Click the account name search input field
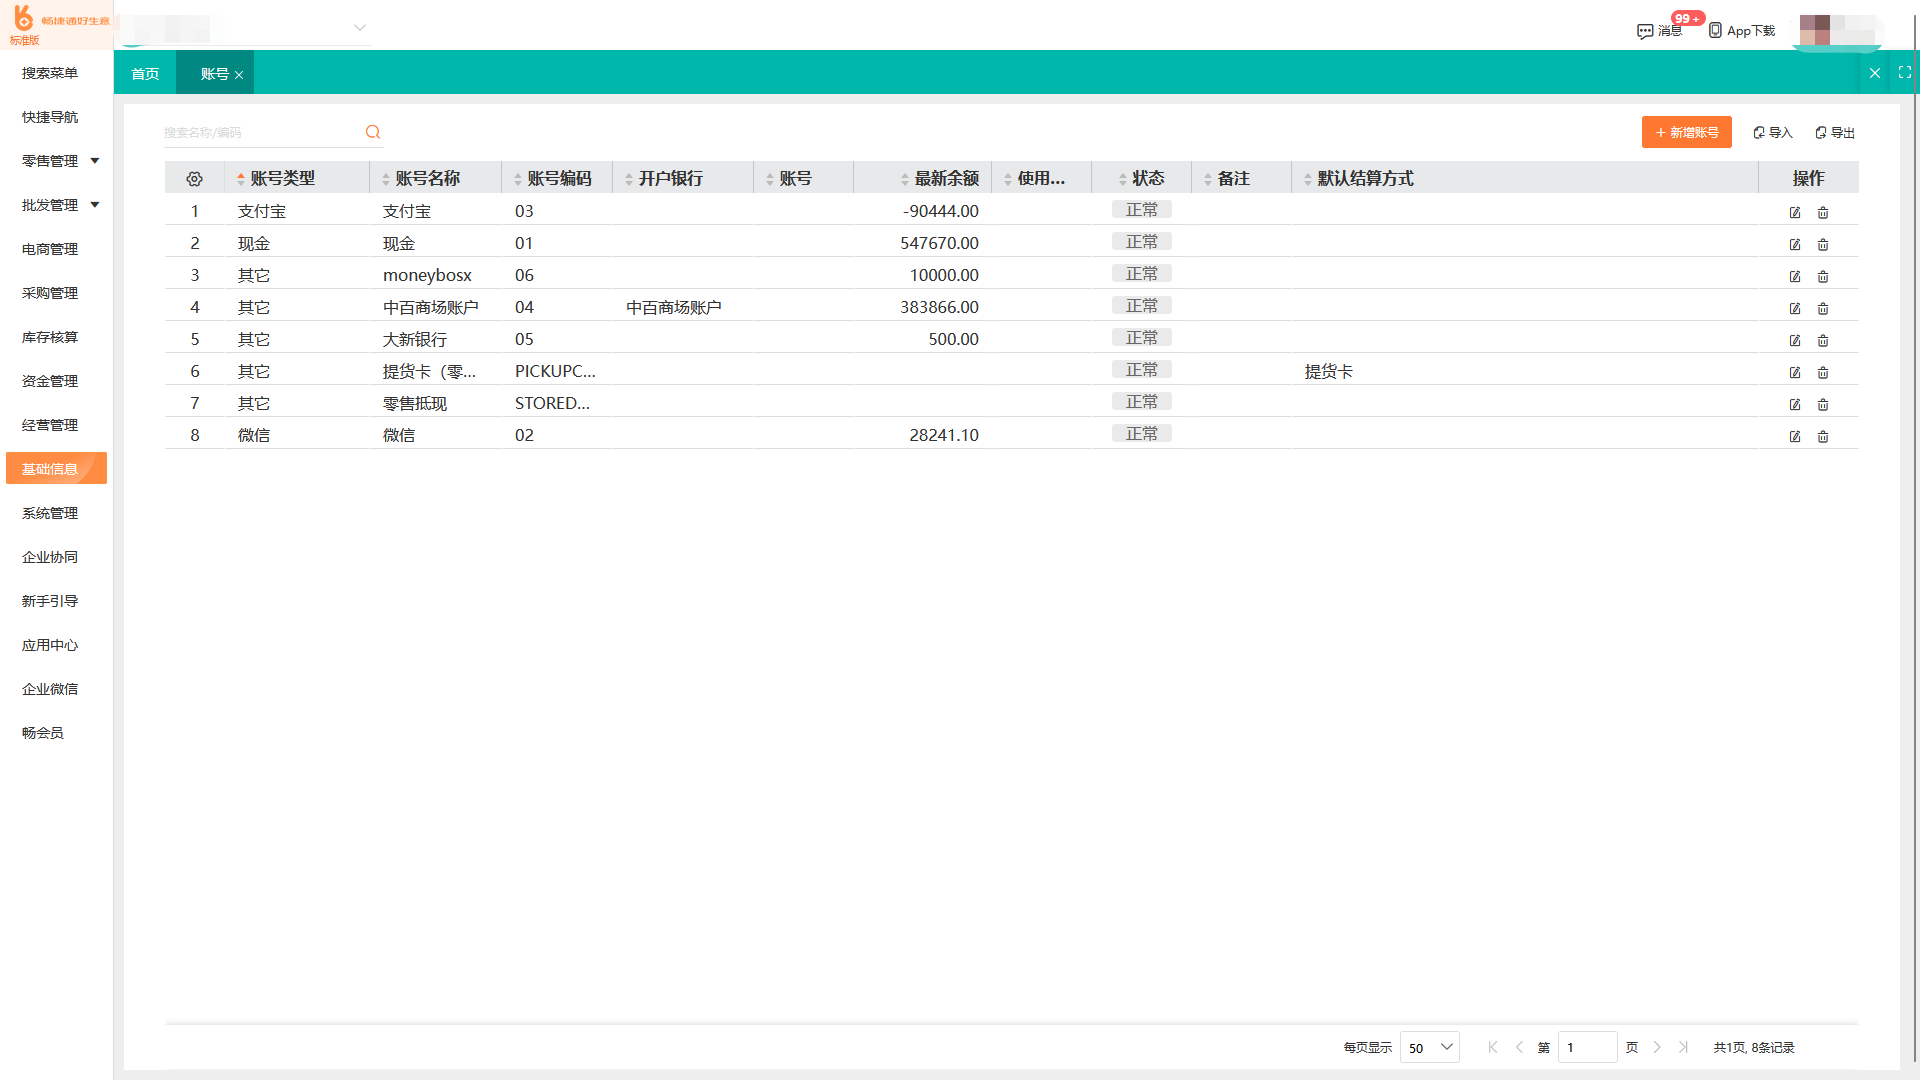Screen dimensions: 1920x1080 (260, 132)
